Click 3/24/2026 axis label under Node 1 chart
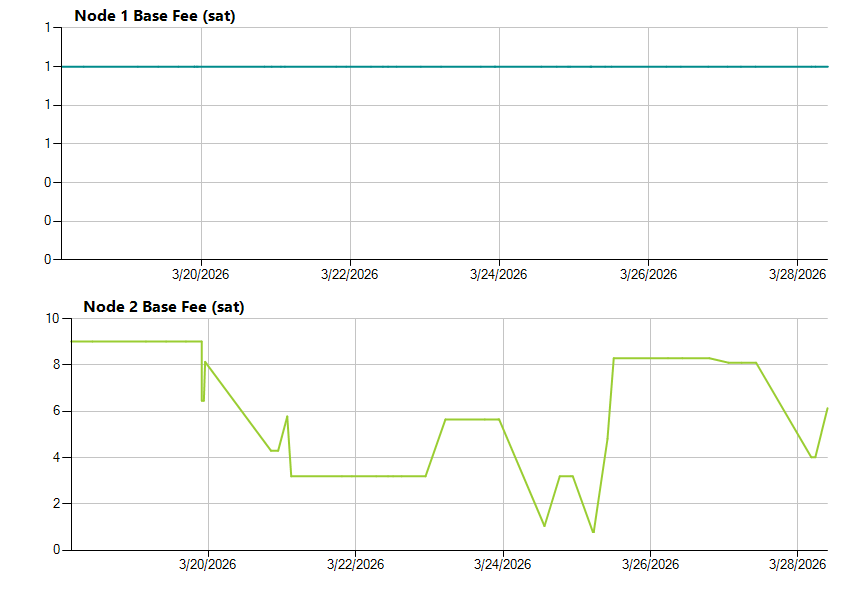Screen dimensions: 860x600 tap(498, 274)
